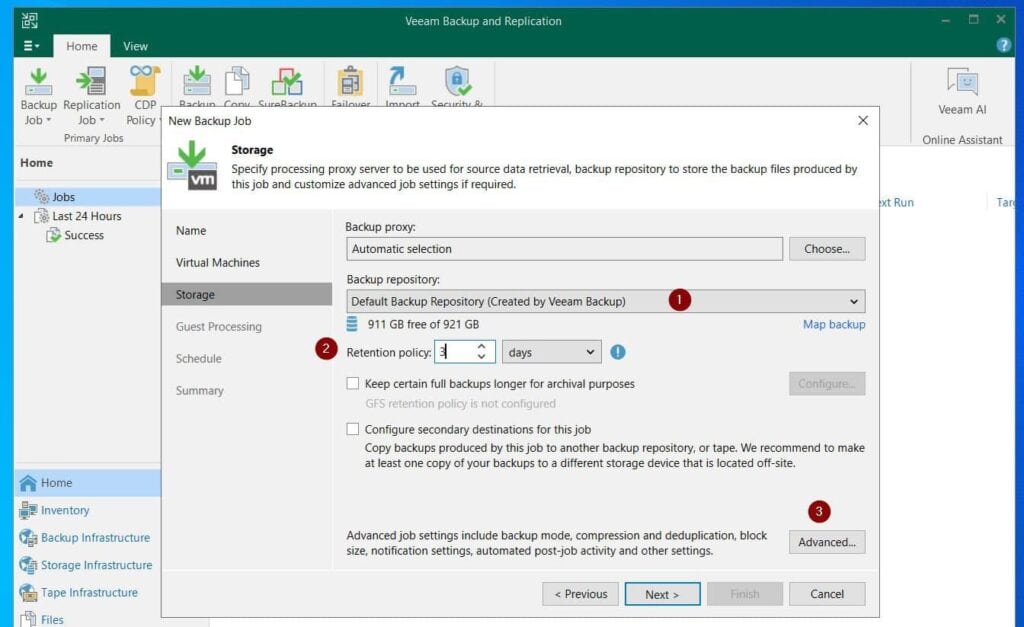1024x627 pixels.
Task: Click the Previous button
Action: pos(580,594)
